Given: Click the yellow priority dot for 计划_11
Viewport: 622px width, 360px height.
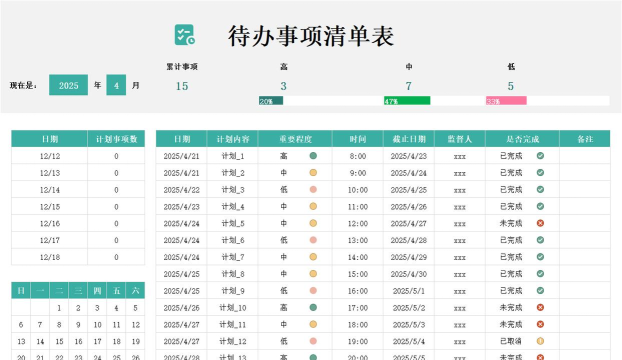Looking at the screenshot, I should pyautogui.click(x=313, y=324).
